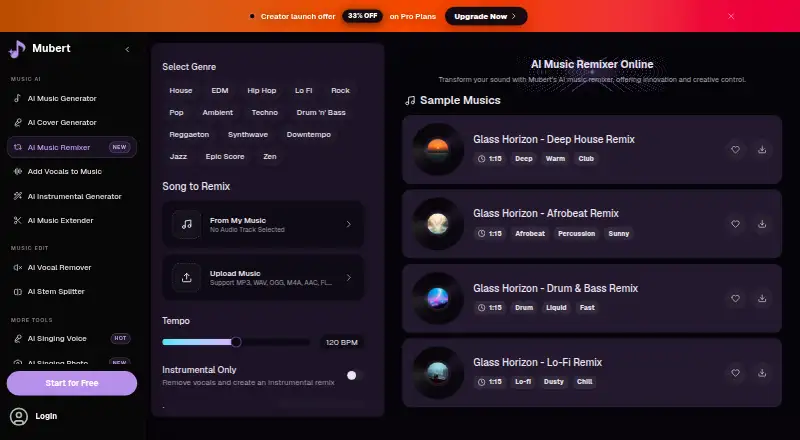800x440 pixels.
Task: Select the Ambient genre
Action: (x=218, y=112)
